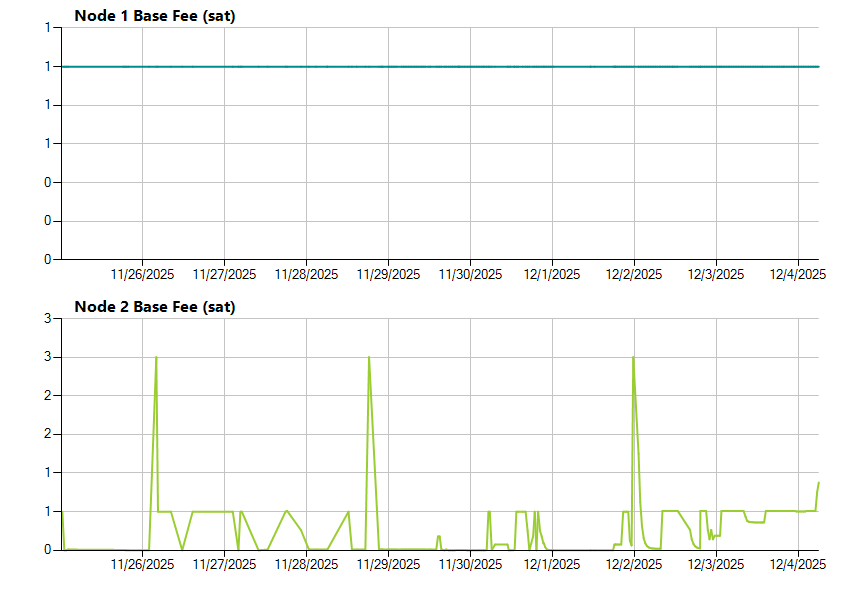This screenshot has width=860, height=600.
Task: Click 12/1/2025 label on Node 1 chart axis
Action: point(551,274)
